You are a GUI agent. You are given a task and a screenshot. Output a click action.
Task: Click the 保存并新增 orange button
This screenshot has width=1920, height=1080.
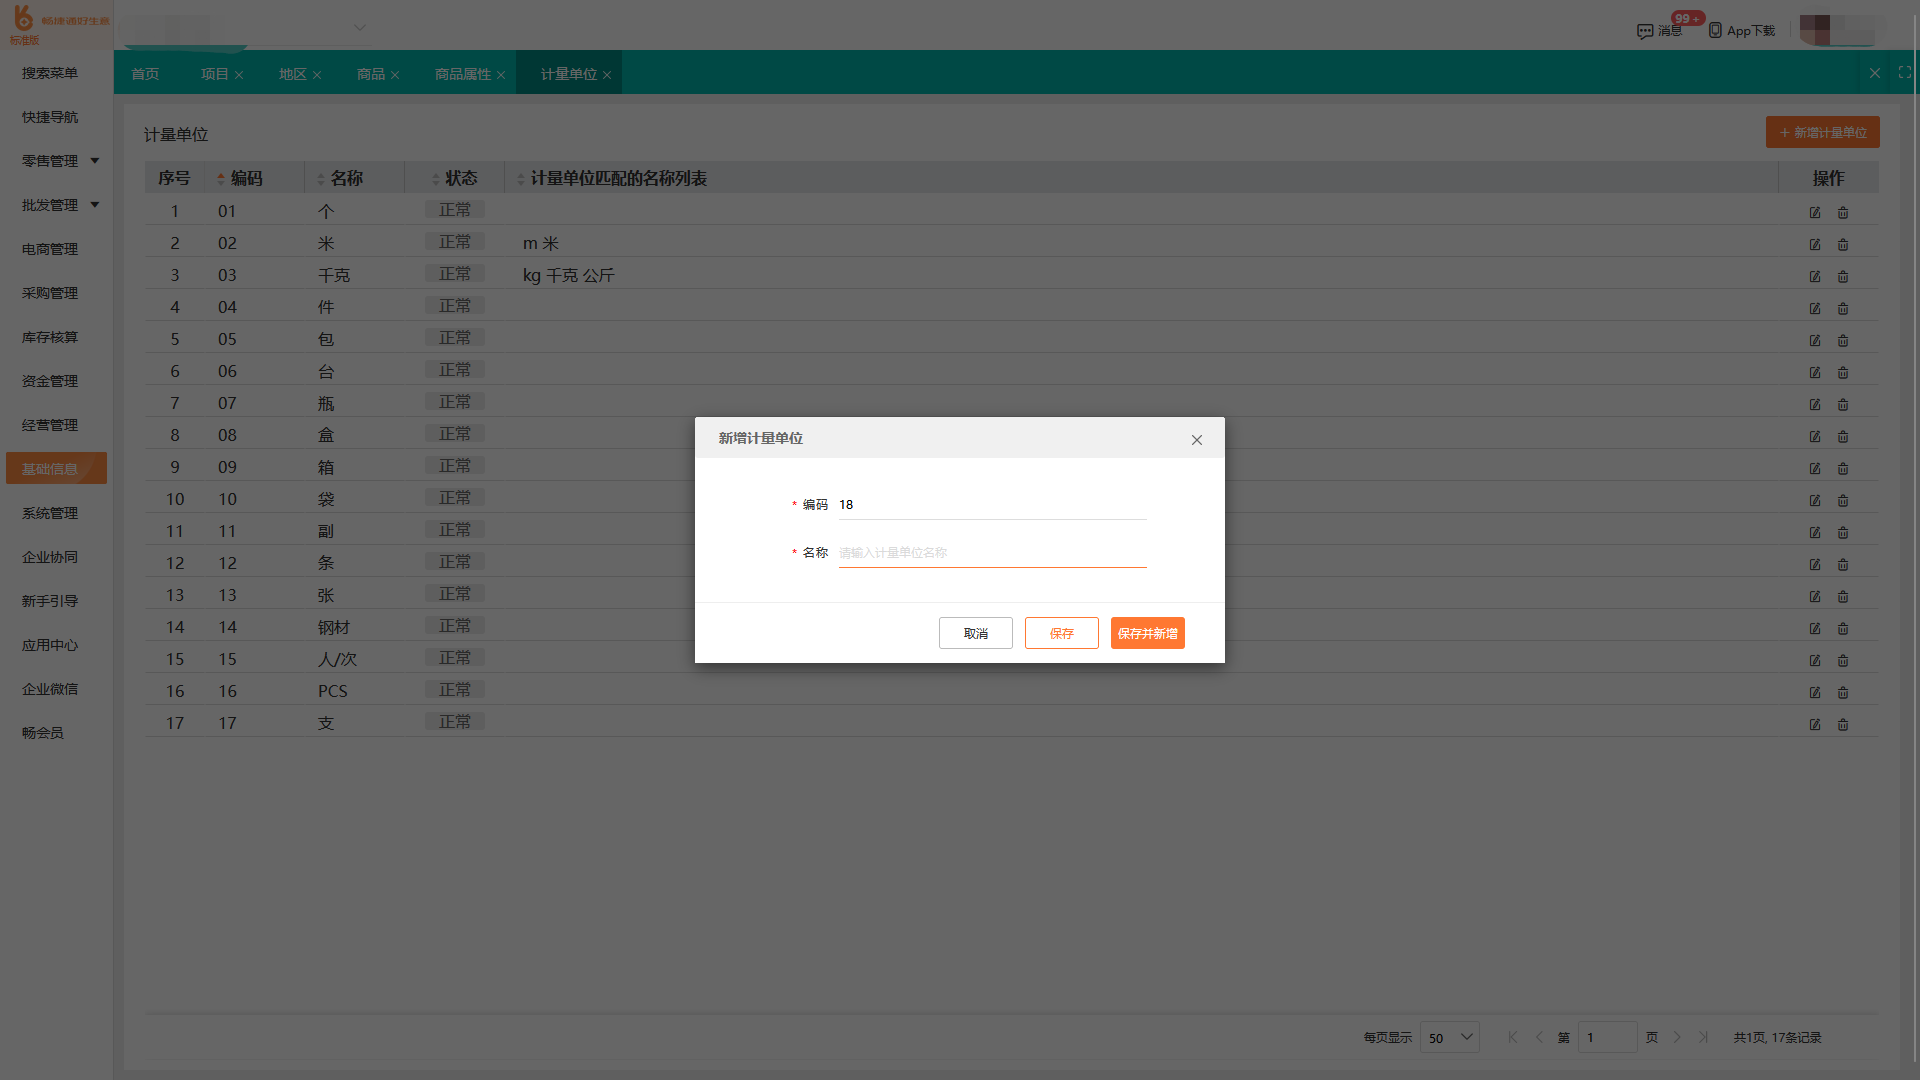[1147, 633]
